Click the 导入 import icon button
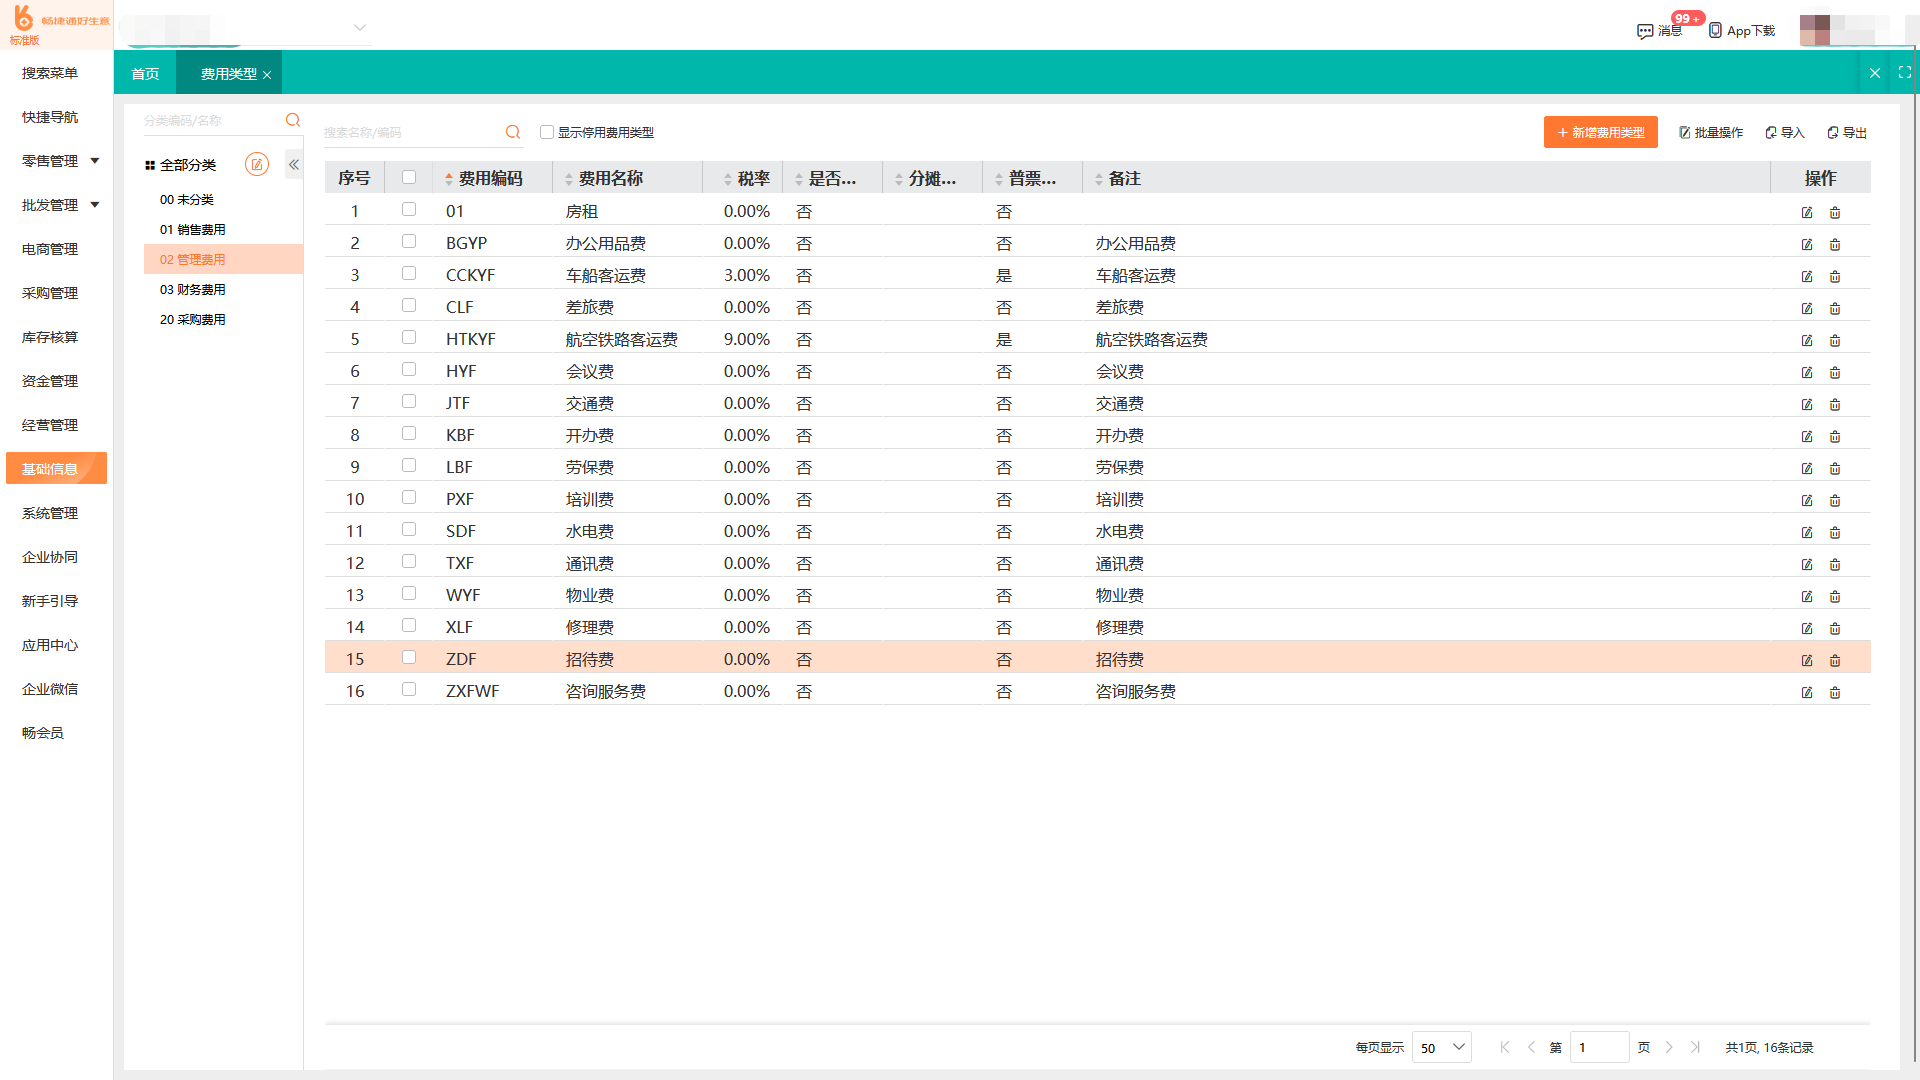 tap(1787, 131)
